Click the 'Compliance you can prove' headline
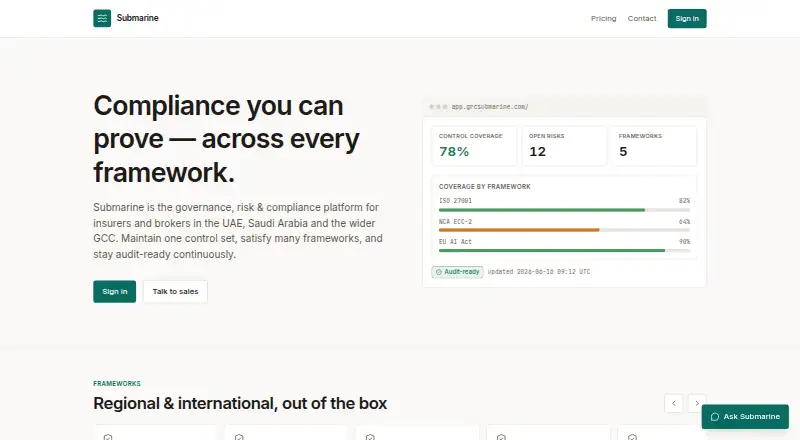Image resolution: width=800 pixels, height=440 pixels. [227, 139]
